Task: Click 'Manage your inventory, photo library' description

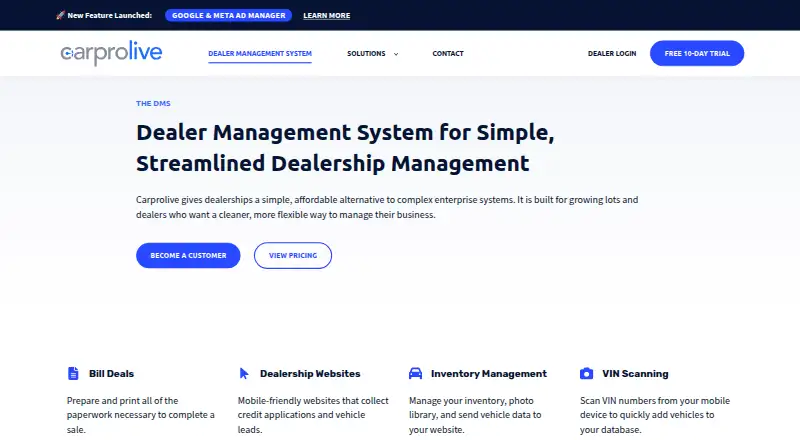Action: tap(475, 415)
